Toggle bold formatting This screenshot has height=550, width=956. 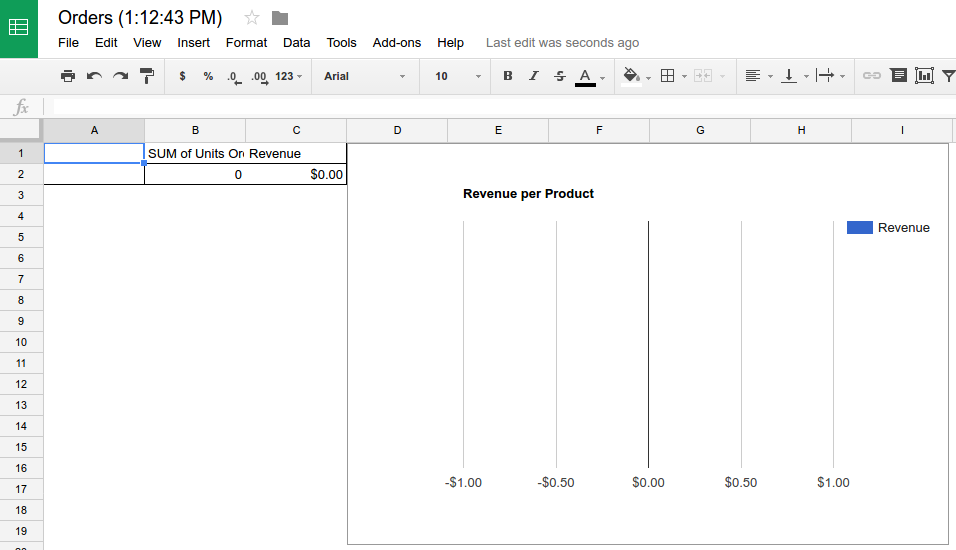(508, 76)
